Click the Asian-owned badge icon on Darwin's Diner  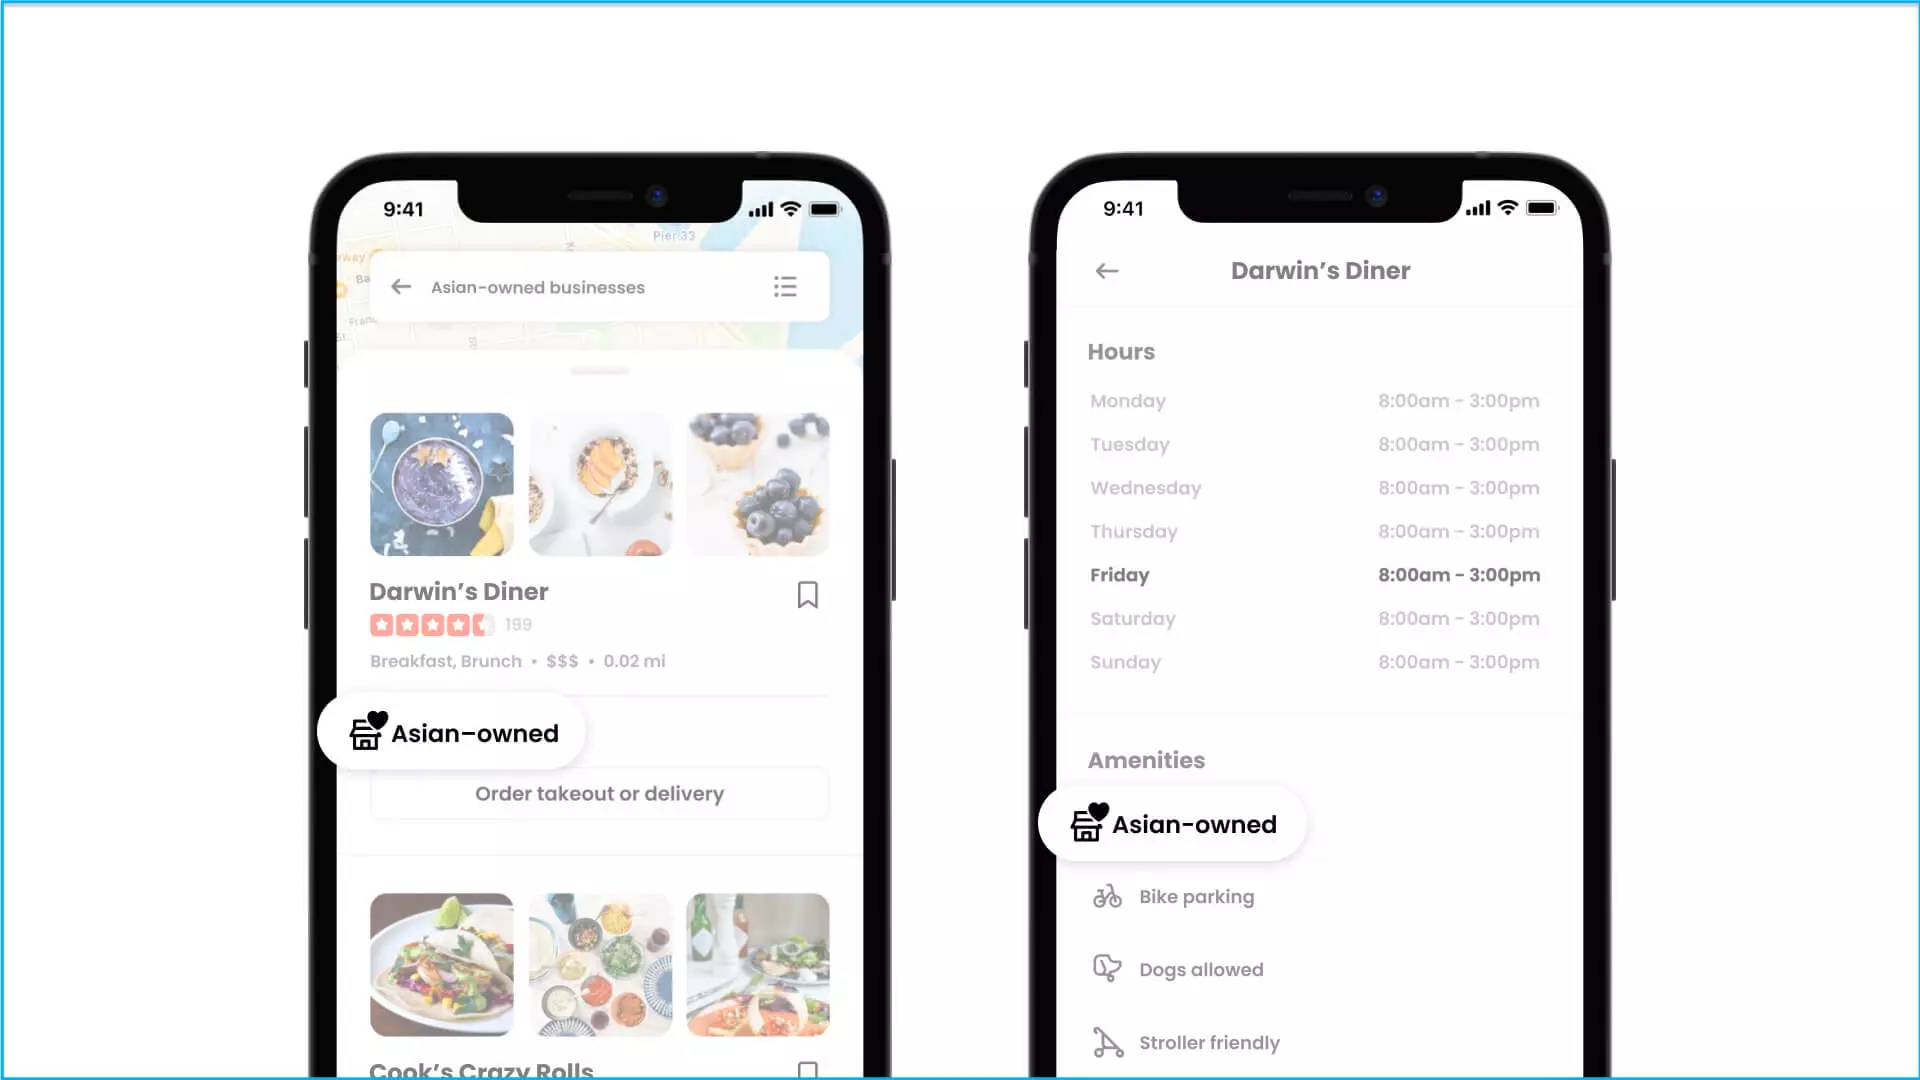[367, 732]
